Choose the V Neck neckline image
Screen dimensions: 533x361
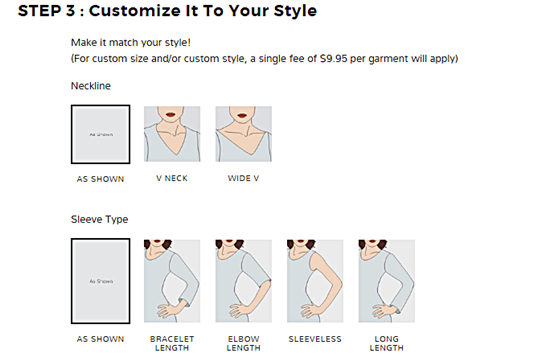(x=172, y=134)
